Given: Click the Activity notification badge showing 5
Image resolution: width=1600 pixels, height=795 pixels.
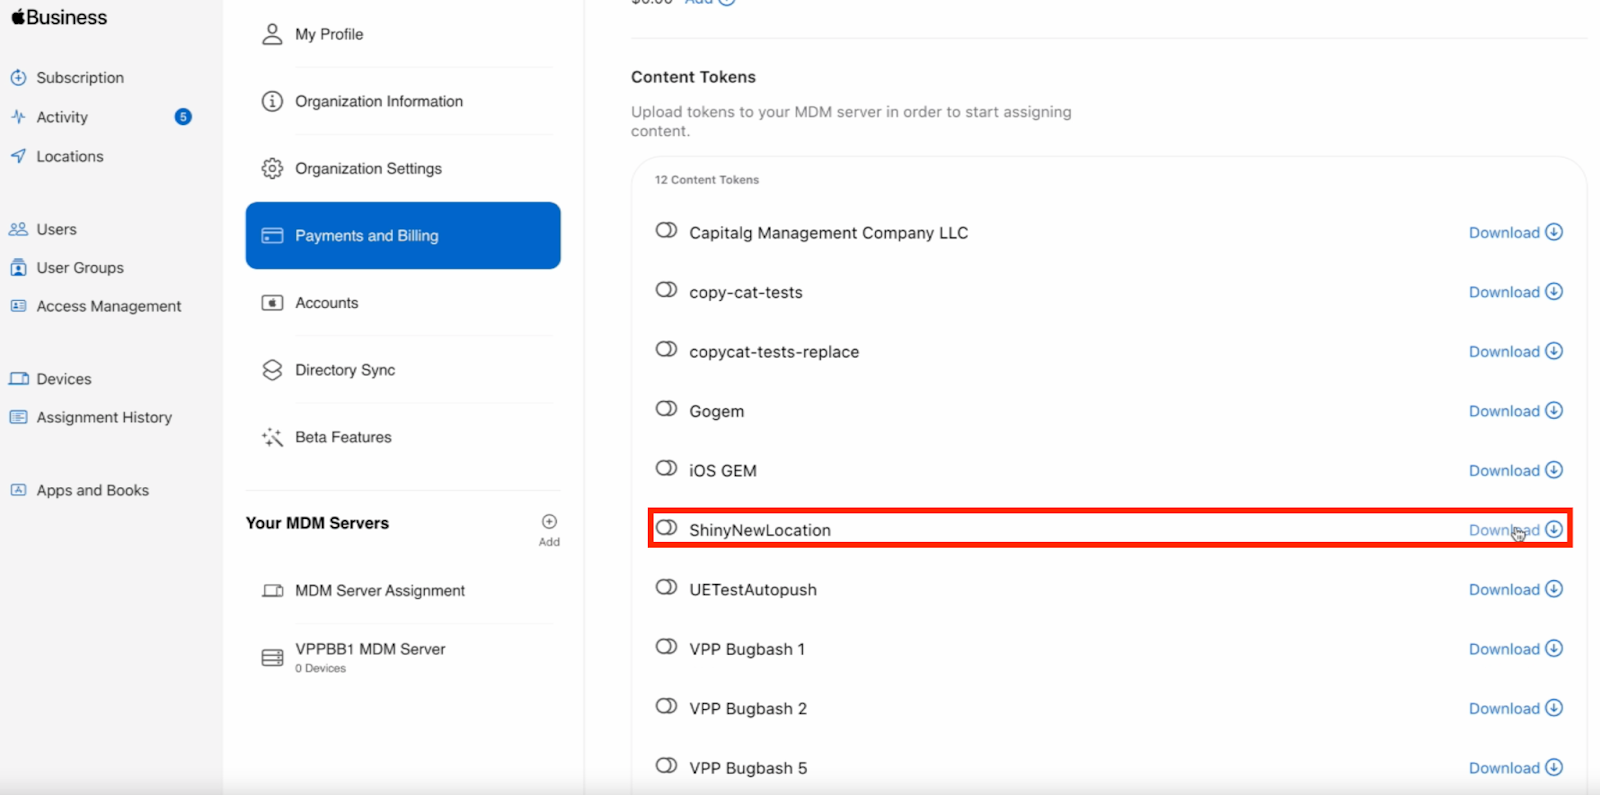Looking at the screenshot, I should coord(183,117).
